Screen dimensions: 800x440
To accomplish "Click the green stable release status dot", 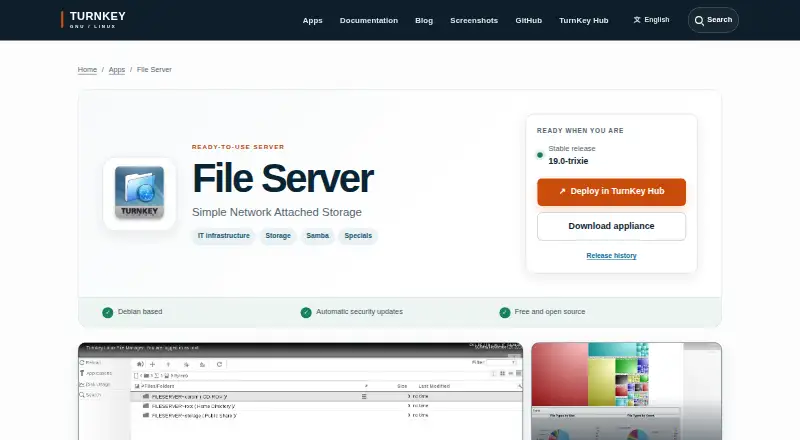I will (540, 155).
